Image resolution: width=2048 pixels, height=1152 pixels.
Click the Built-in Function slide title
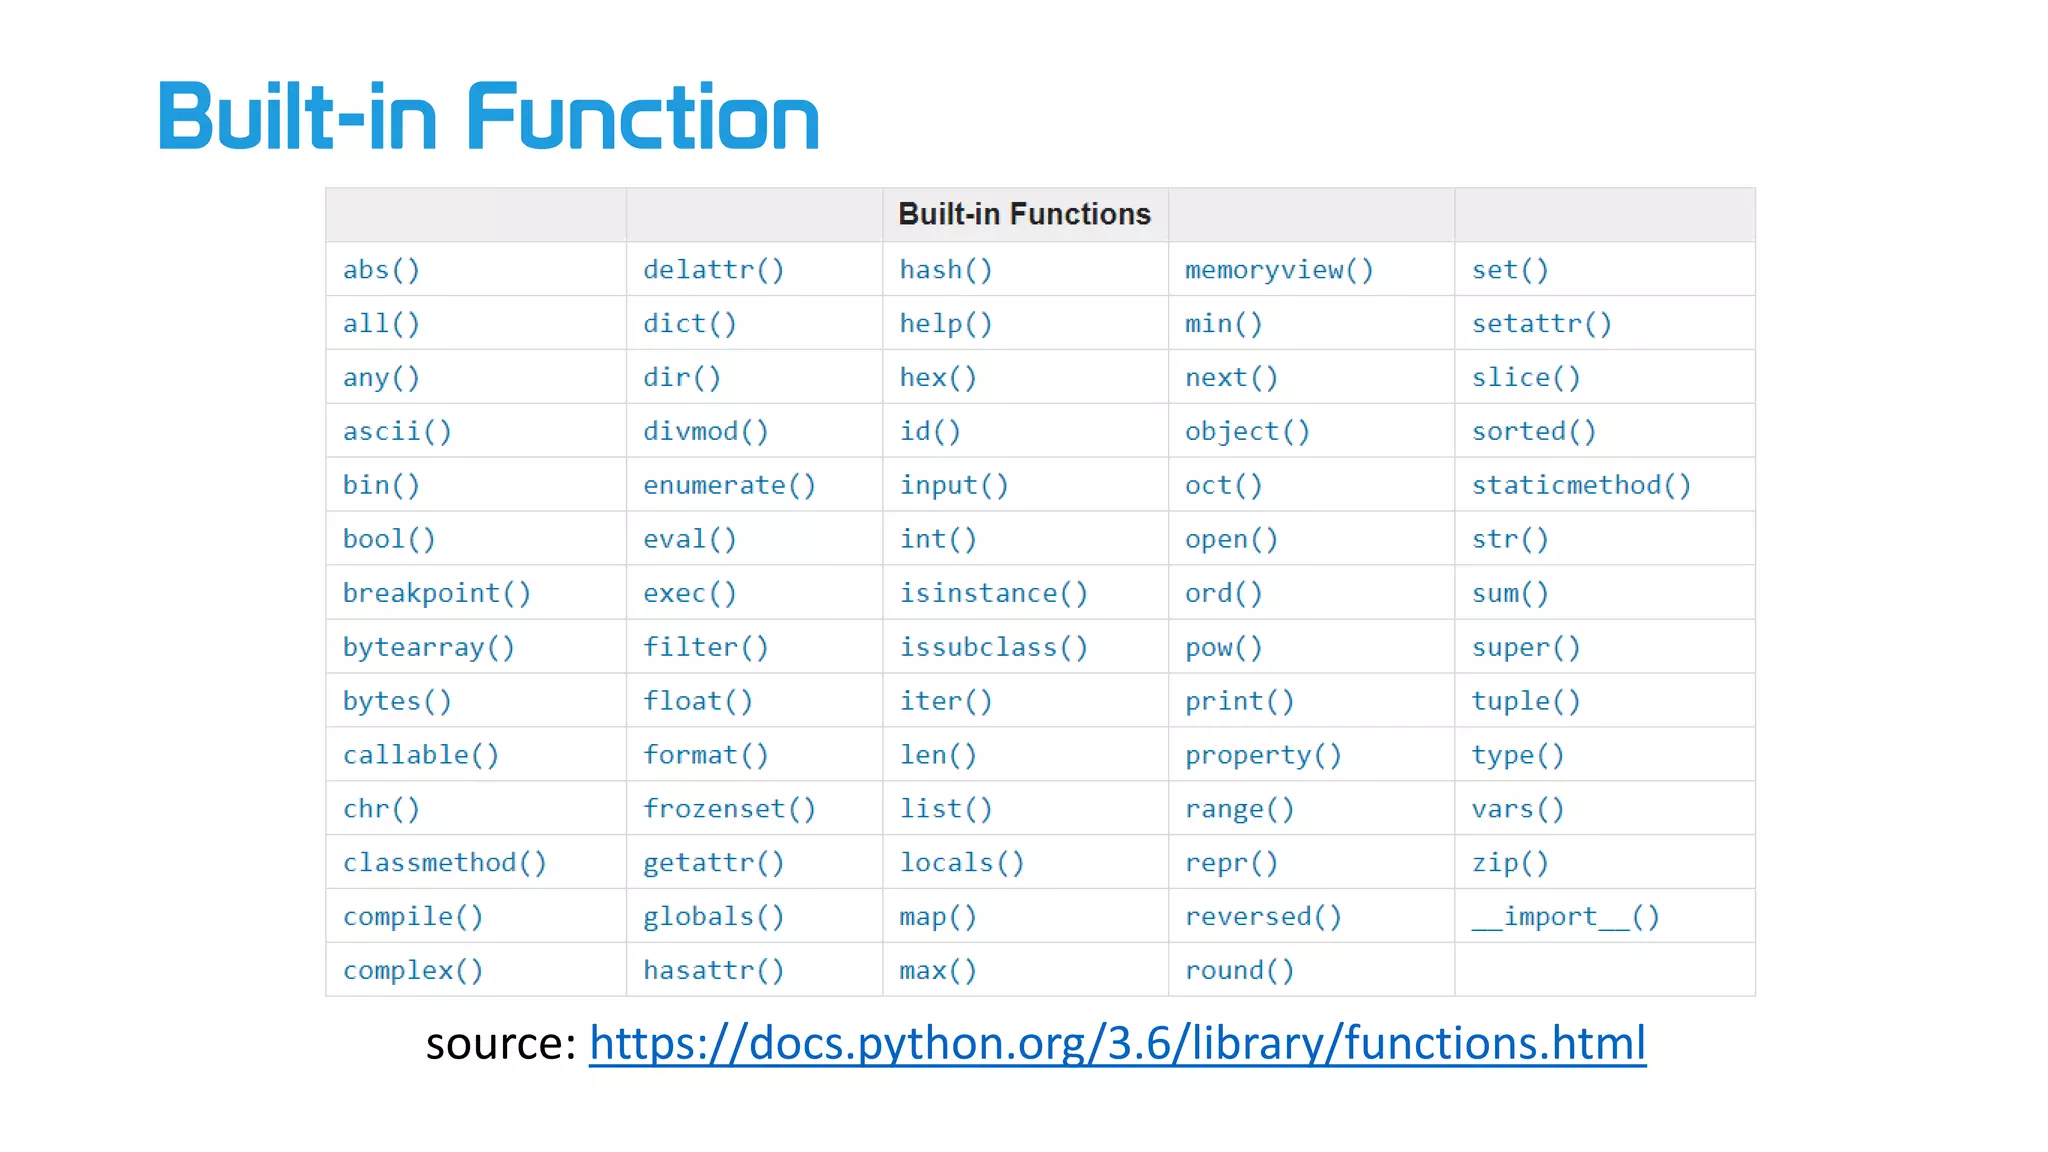coord(488,118)
